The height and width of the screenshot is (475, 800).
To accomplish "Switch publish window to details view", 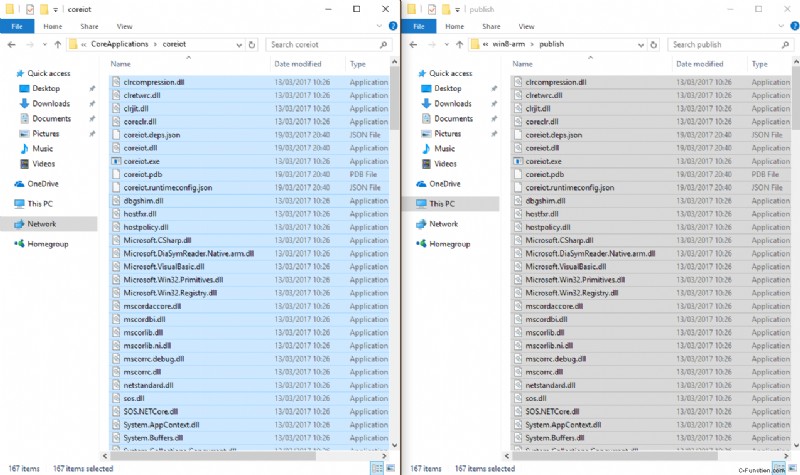I will pos(776,467).
